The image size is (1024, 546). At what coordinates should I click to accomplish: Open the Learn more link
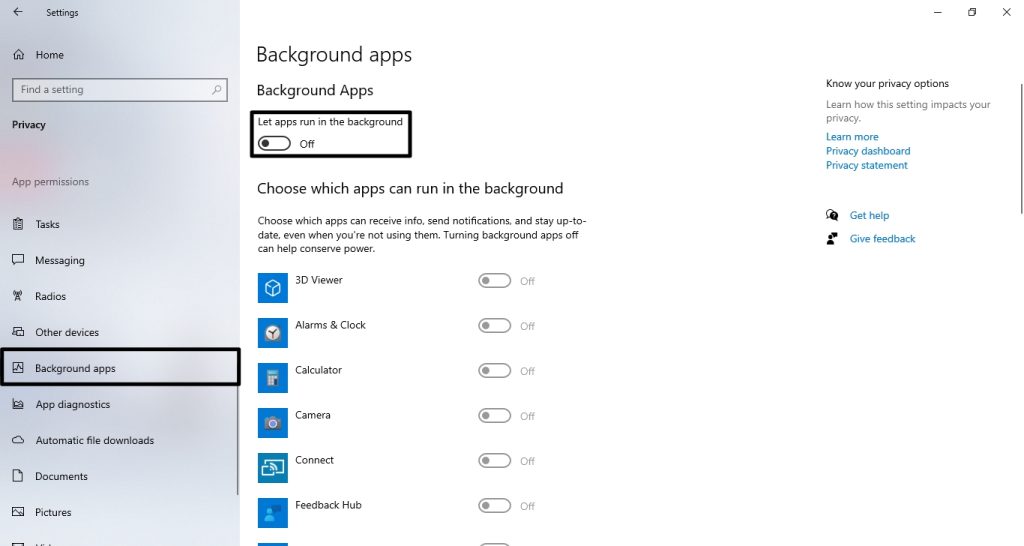pyautogui.click(x=852, y=136)
